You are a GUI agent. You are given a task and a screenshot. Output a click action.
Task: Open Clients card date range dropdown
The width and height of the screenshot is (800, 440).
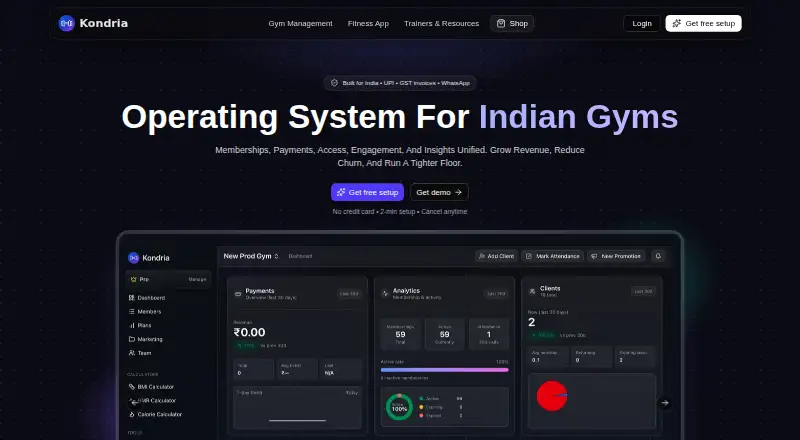pyautogui.click(x=643, y=291)
